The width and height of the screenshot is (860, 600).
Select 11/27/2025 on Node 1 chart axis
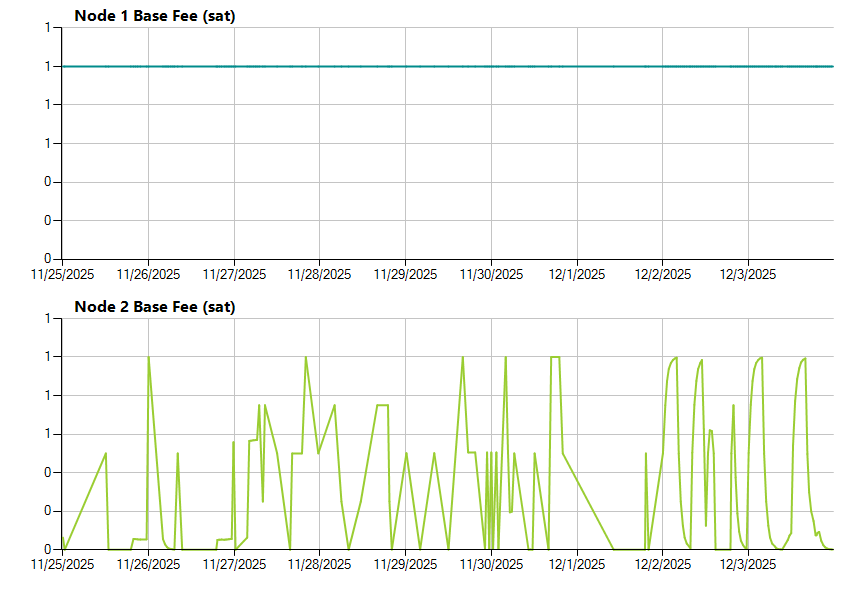pyautogui.click(x=234, y=273)
